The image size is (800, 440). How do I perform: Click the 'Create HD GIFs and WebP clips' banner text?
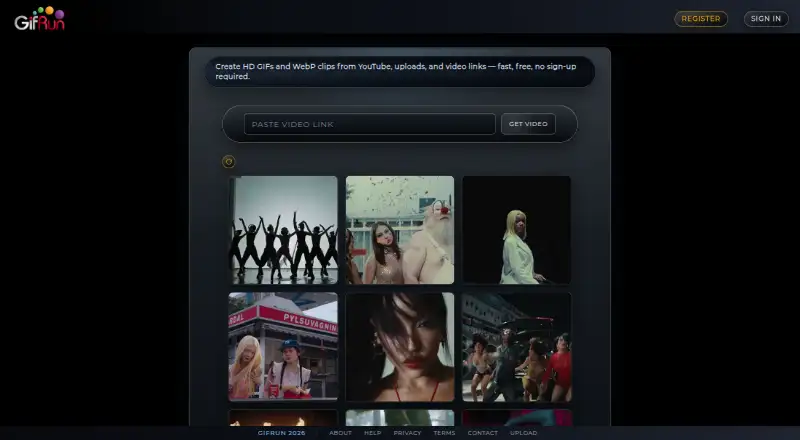pos(396,71)
